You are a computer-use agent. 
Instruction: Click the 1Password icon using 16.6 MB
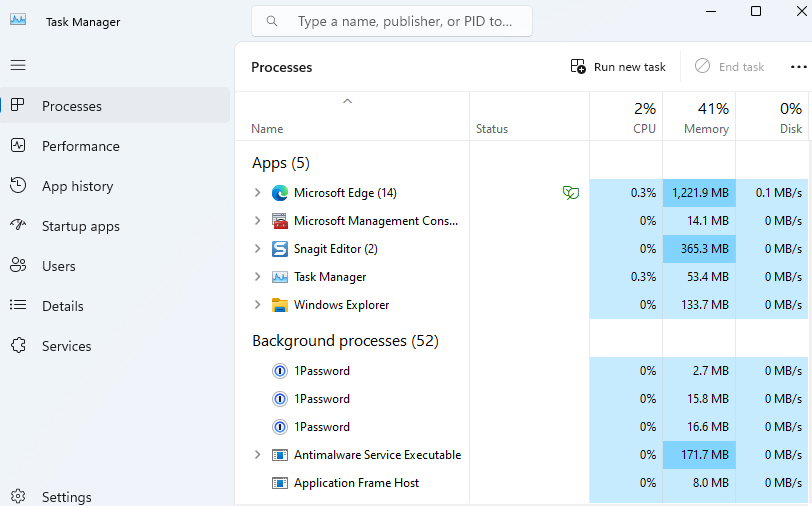(280, 427)
